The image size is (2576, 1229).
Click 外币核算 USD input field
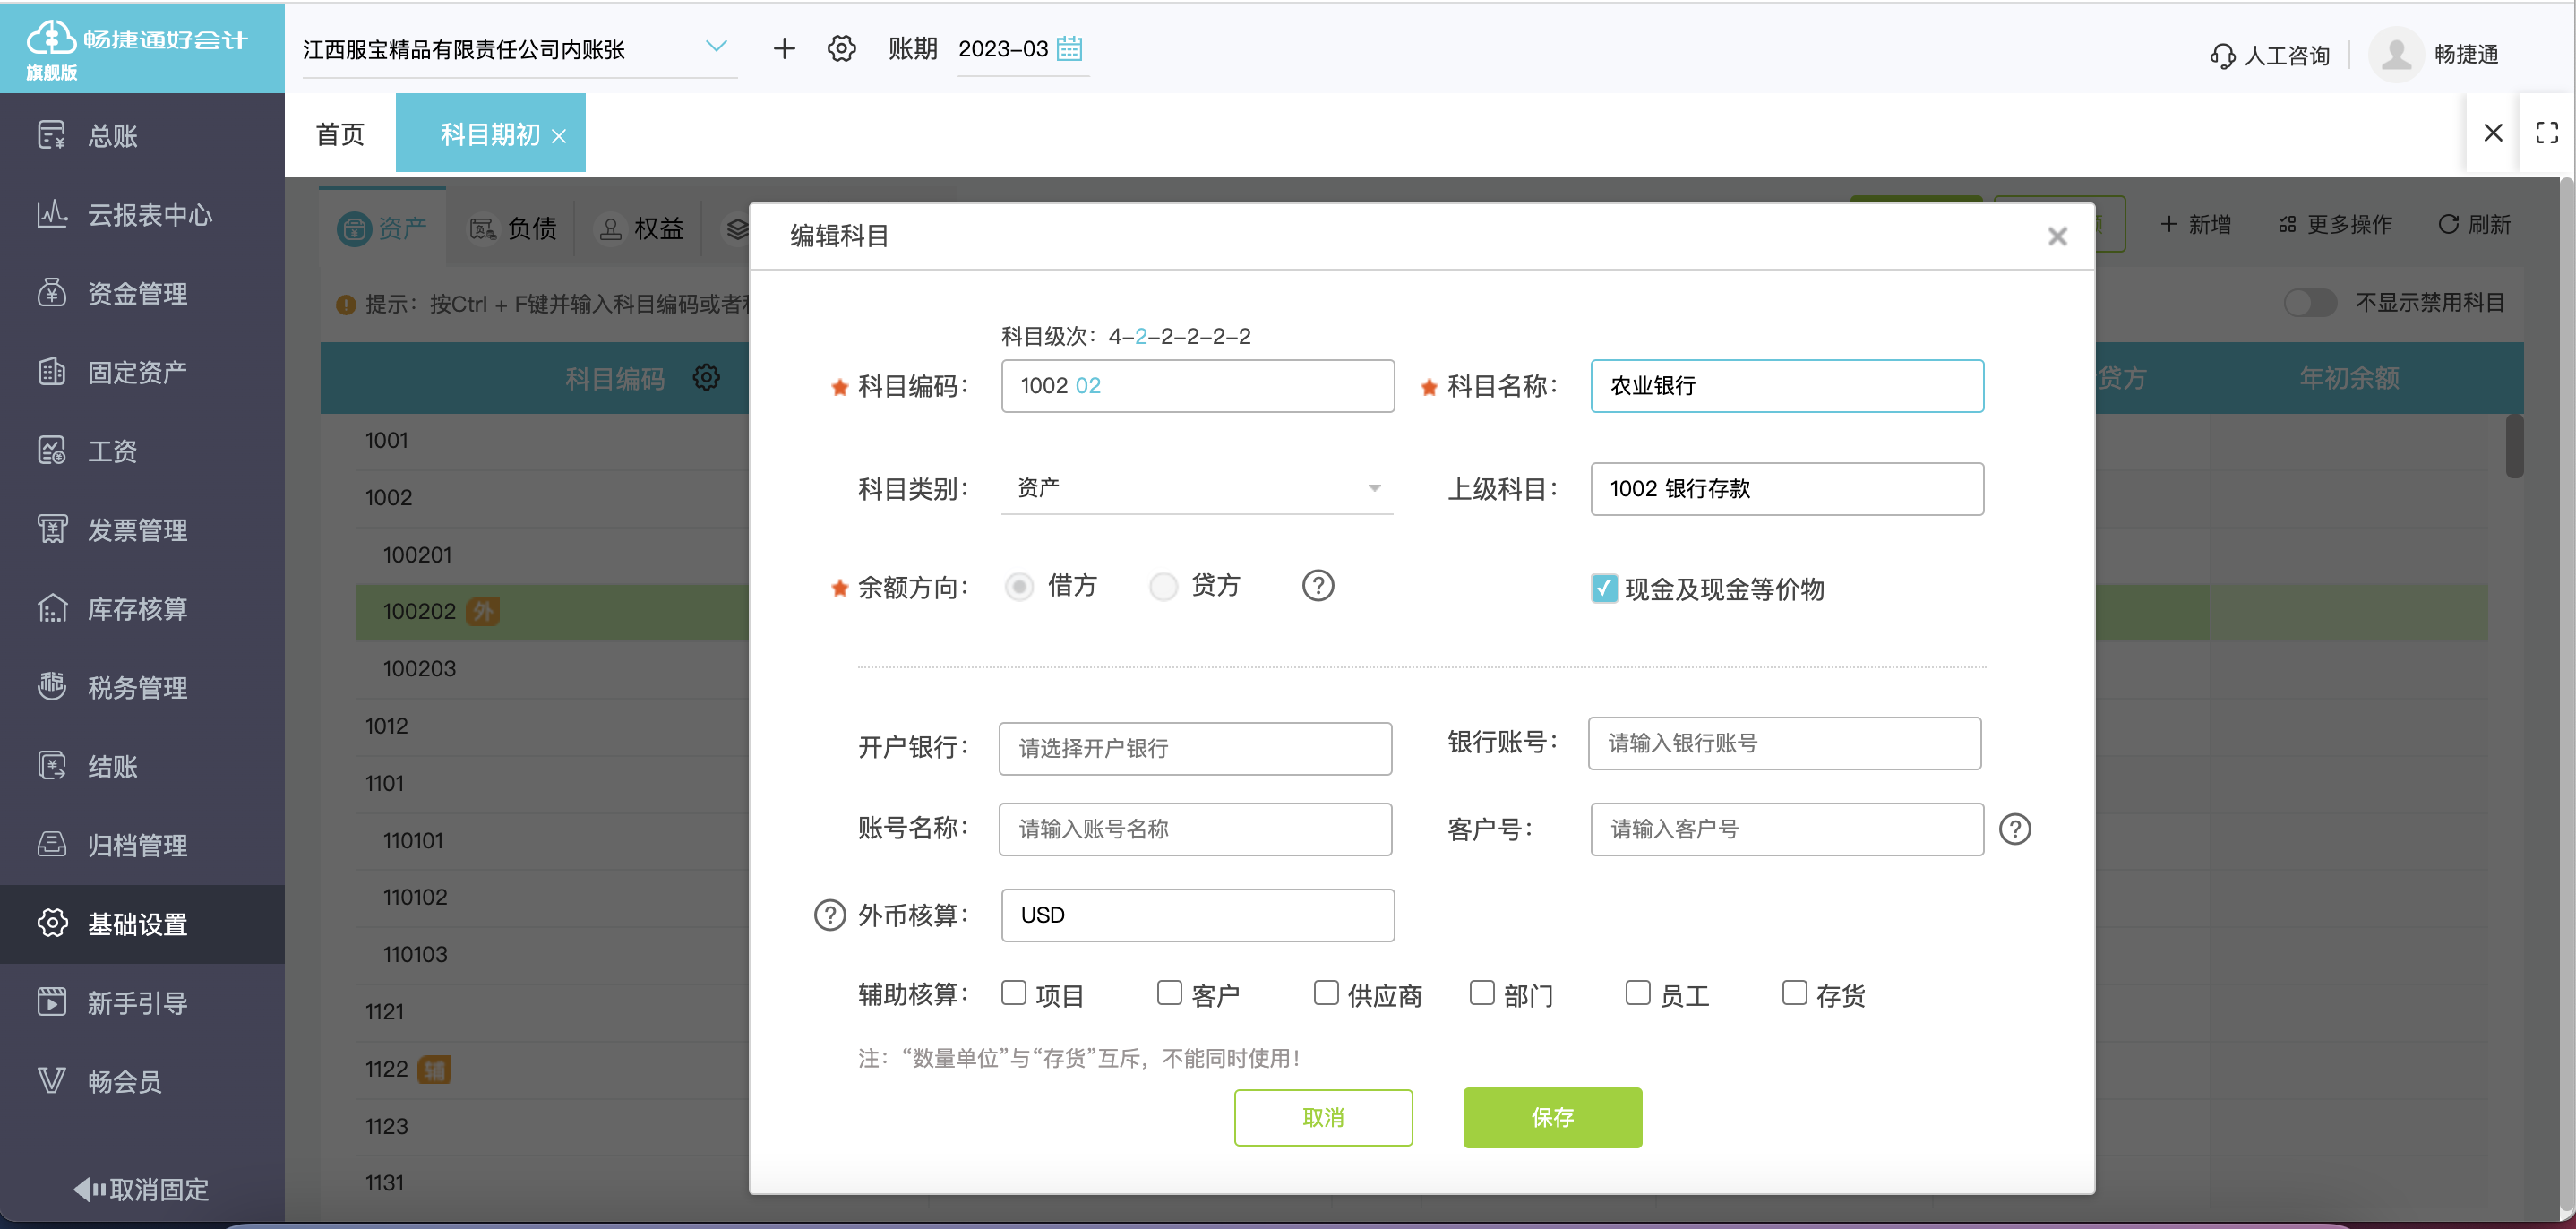(x=1198, y=915)
